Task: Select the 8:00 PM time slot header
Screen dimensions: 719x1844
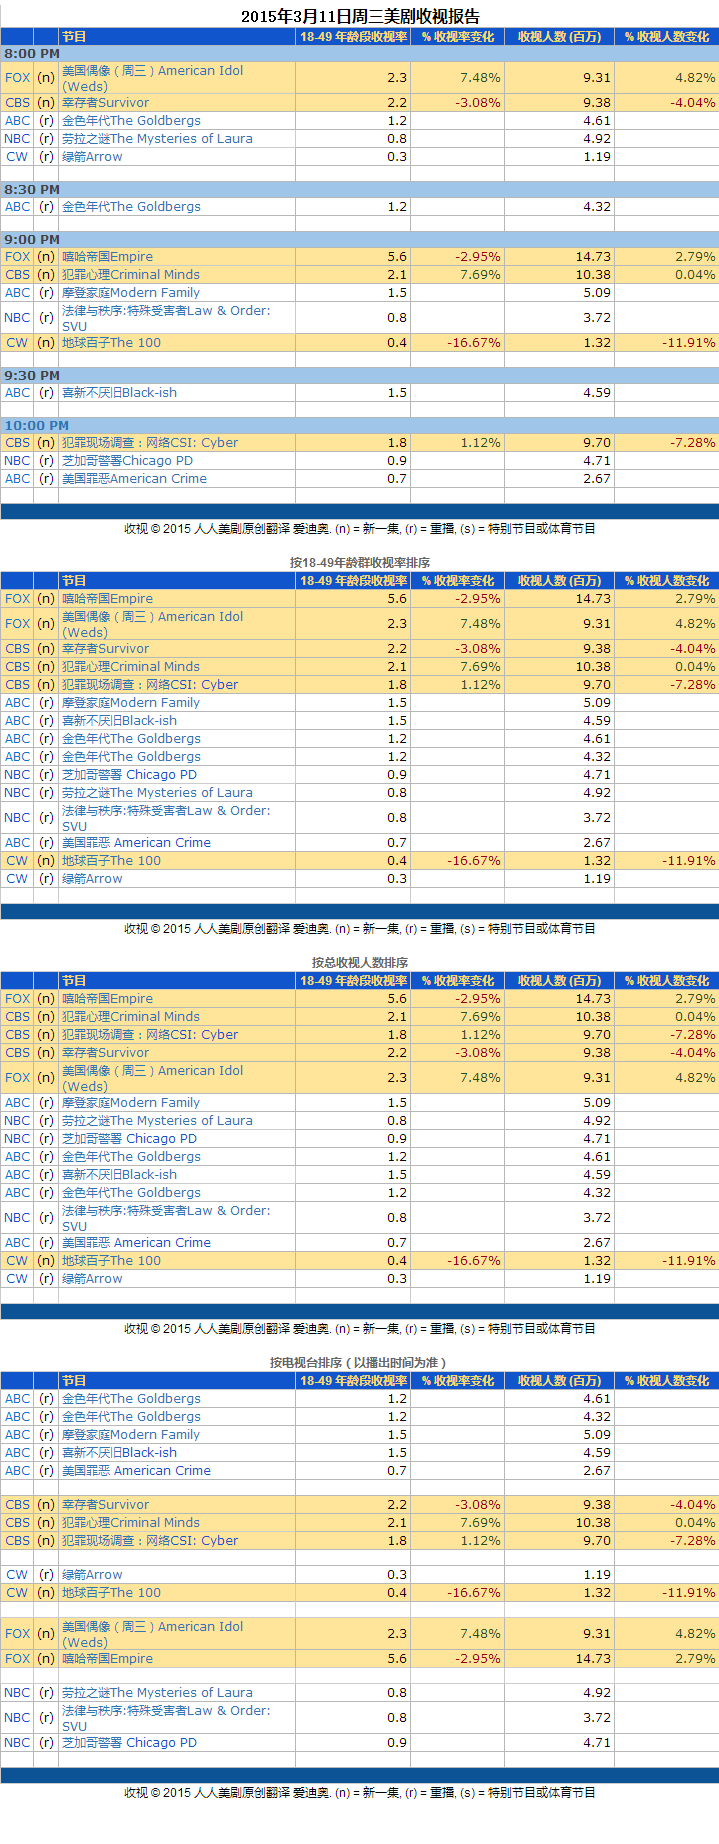Action: point(32,53)
